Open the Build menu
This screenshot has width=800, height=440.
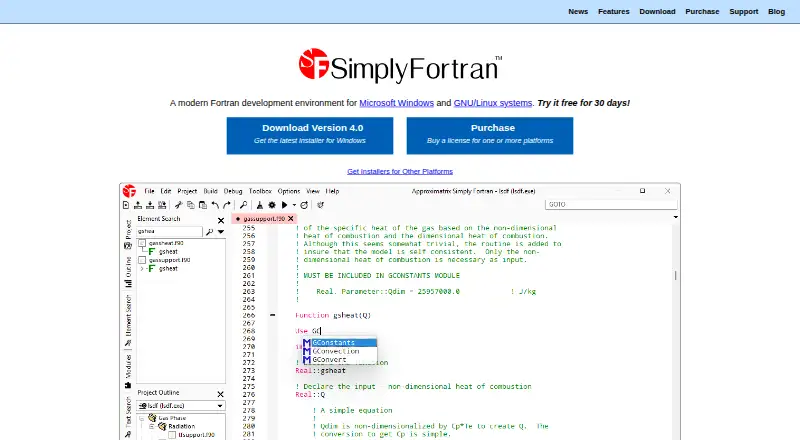pos(210,191)
